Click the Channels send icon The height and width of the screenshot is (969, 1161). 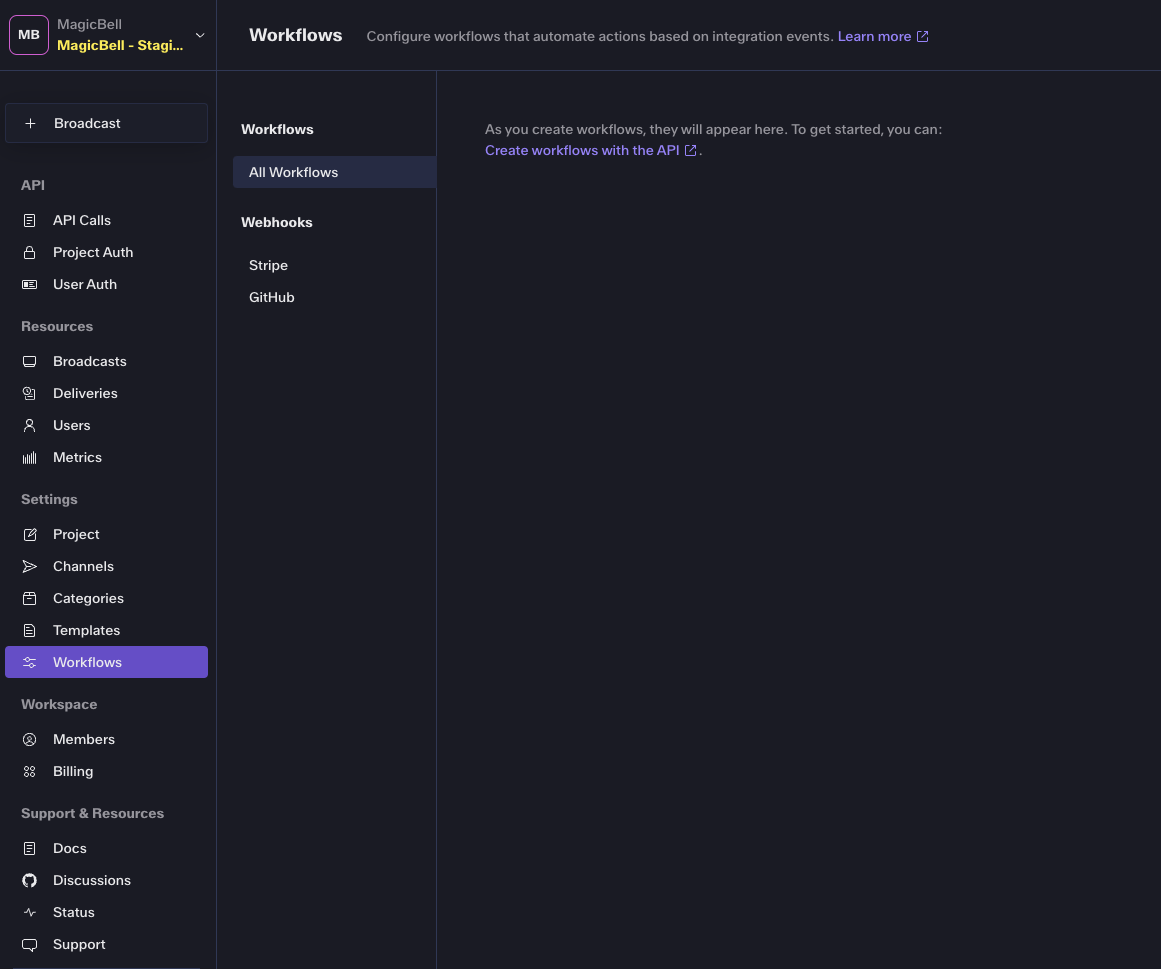click(30, 566)
